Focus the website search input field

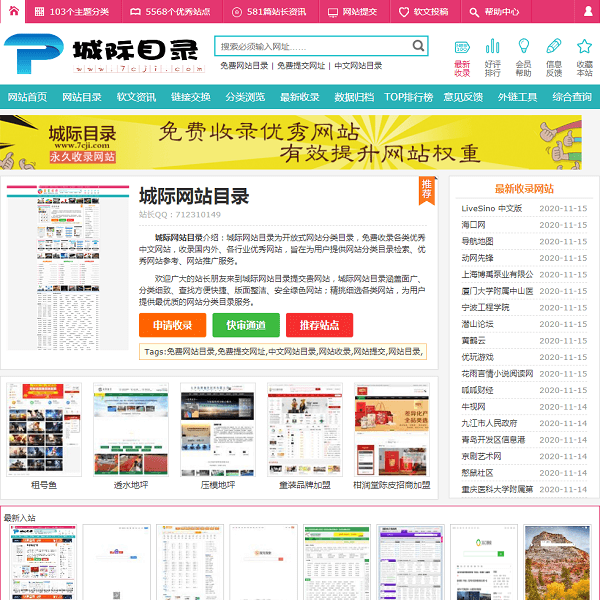pos(310,46)
